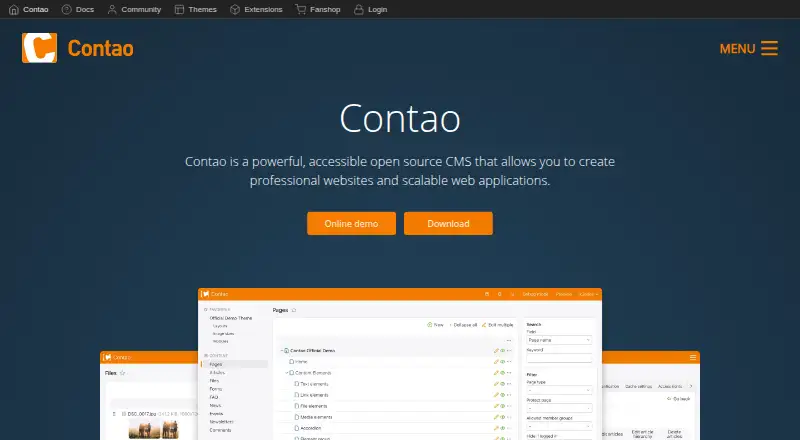This screenshot has width=800, height=440.
Task: Select Events in the backend preview sidebar
Action: click(x=216, y=413)
